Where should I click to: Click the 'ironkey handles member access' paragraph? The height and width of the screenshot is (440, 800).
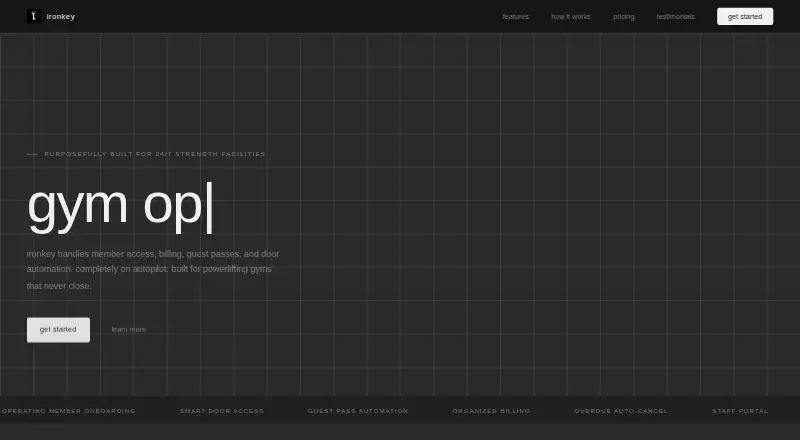coord(153,270)
